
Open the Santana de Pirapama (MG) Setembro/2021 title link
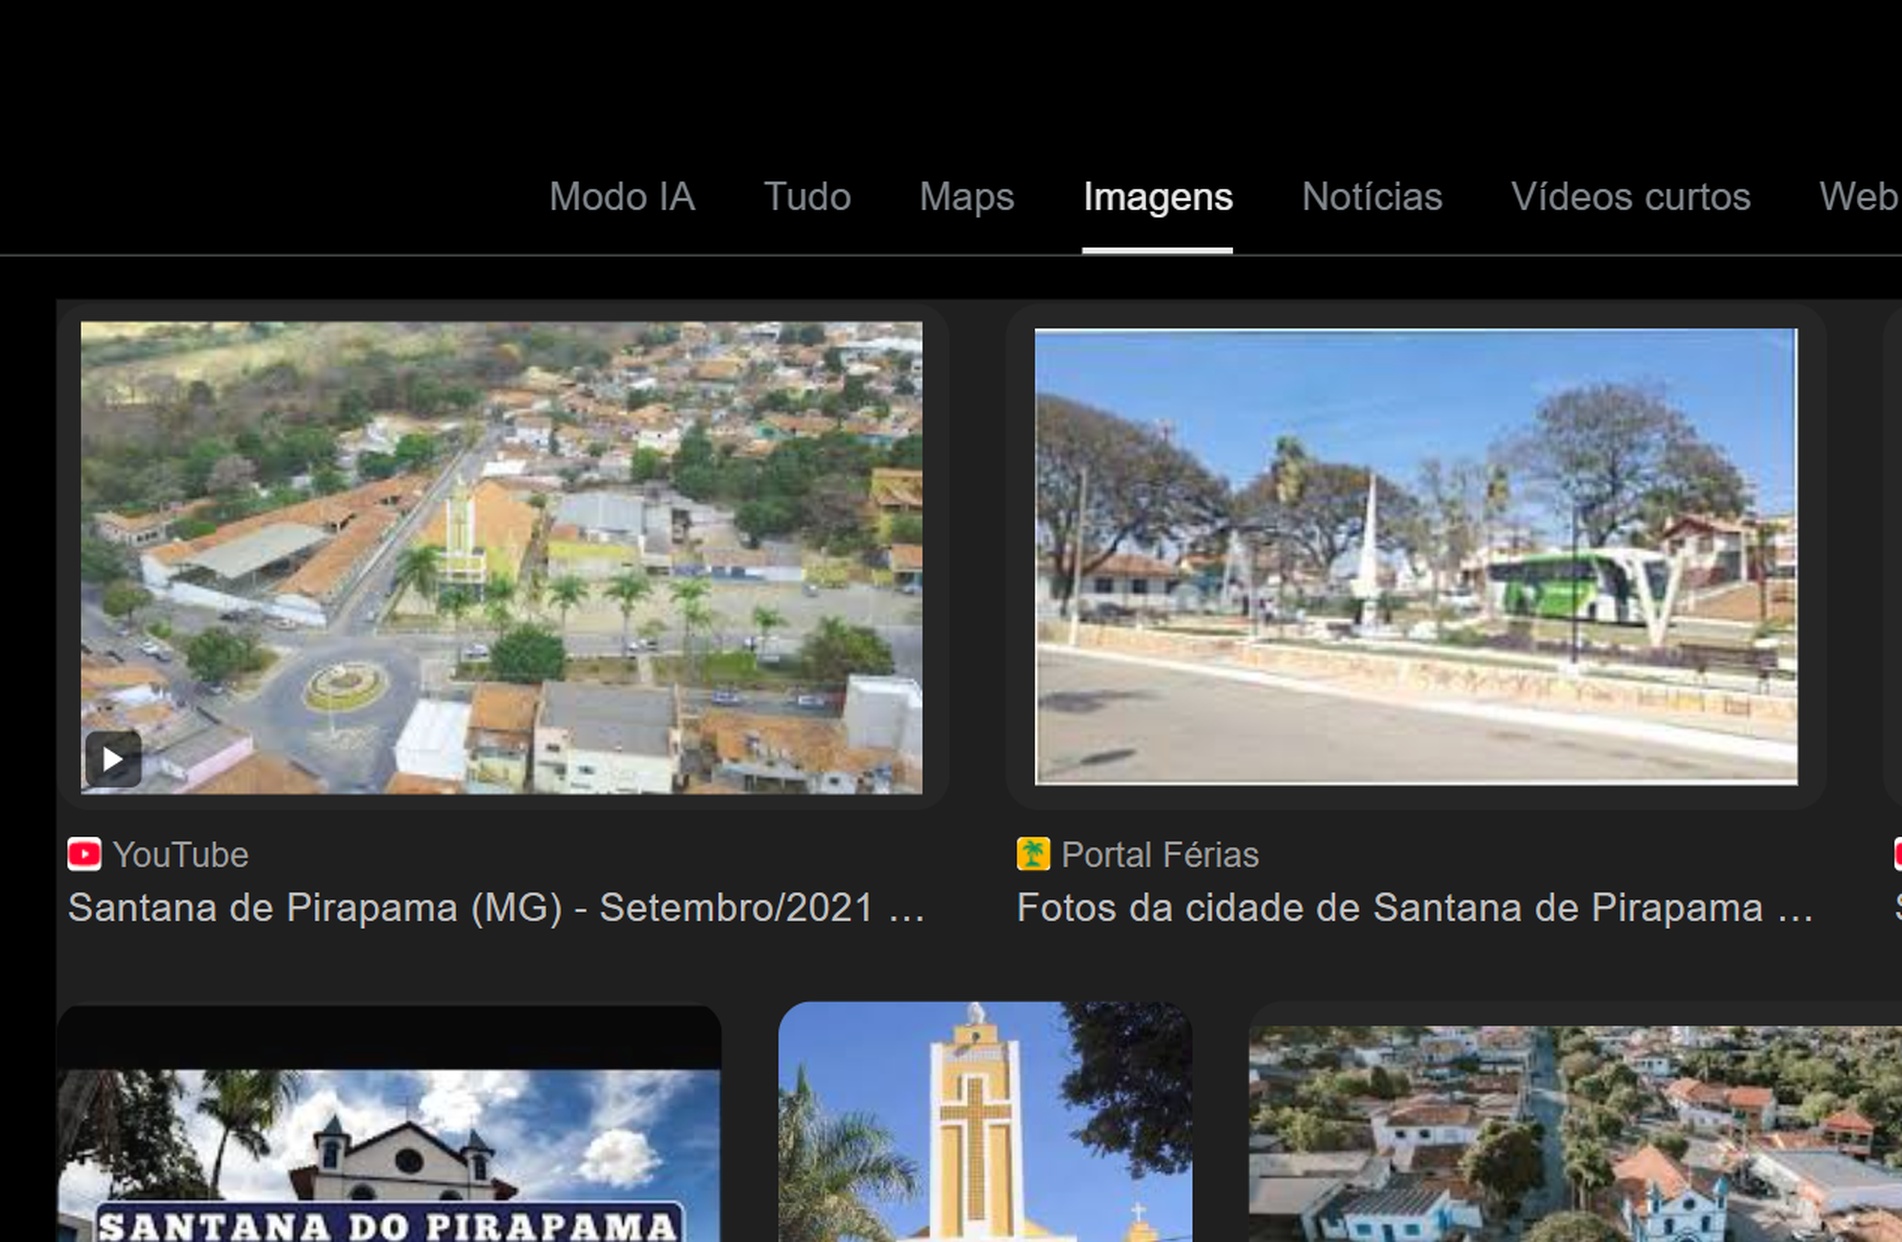(x=495, y=908)
